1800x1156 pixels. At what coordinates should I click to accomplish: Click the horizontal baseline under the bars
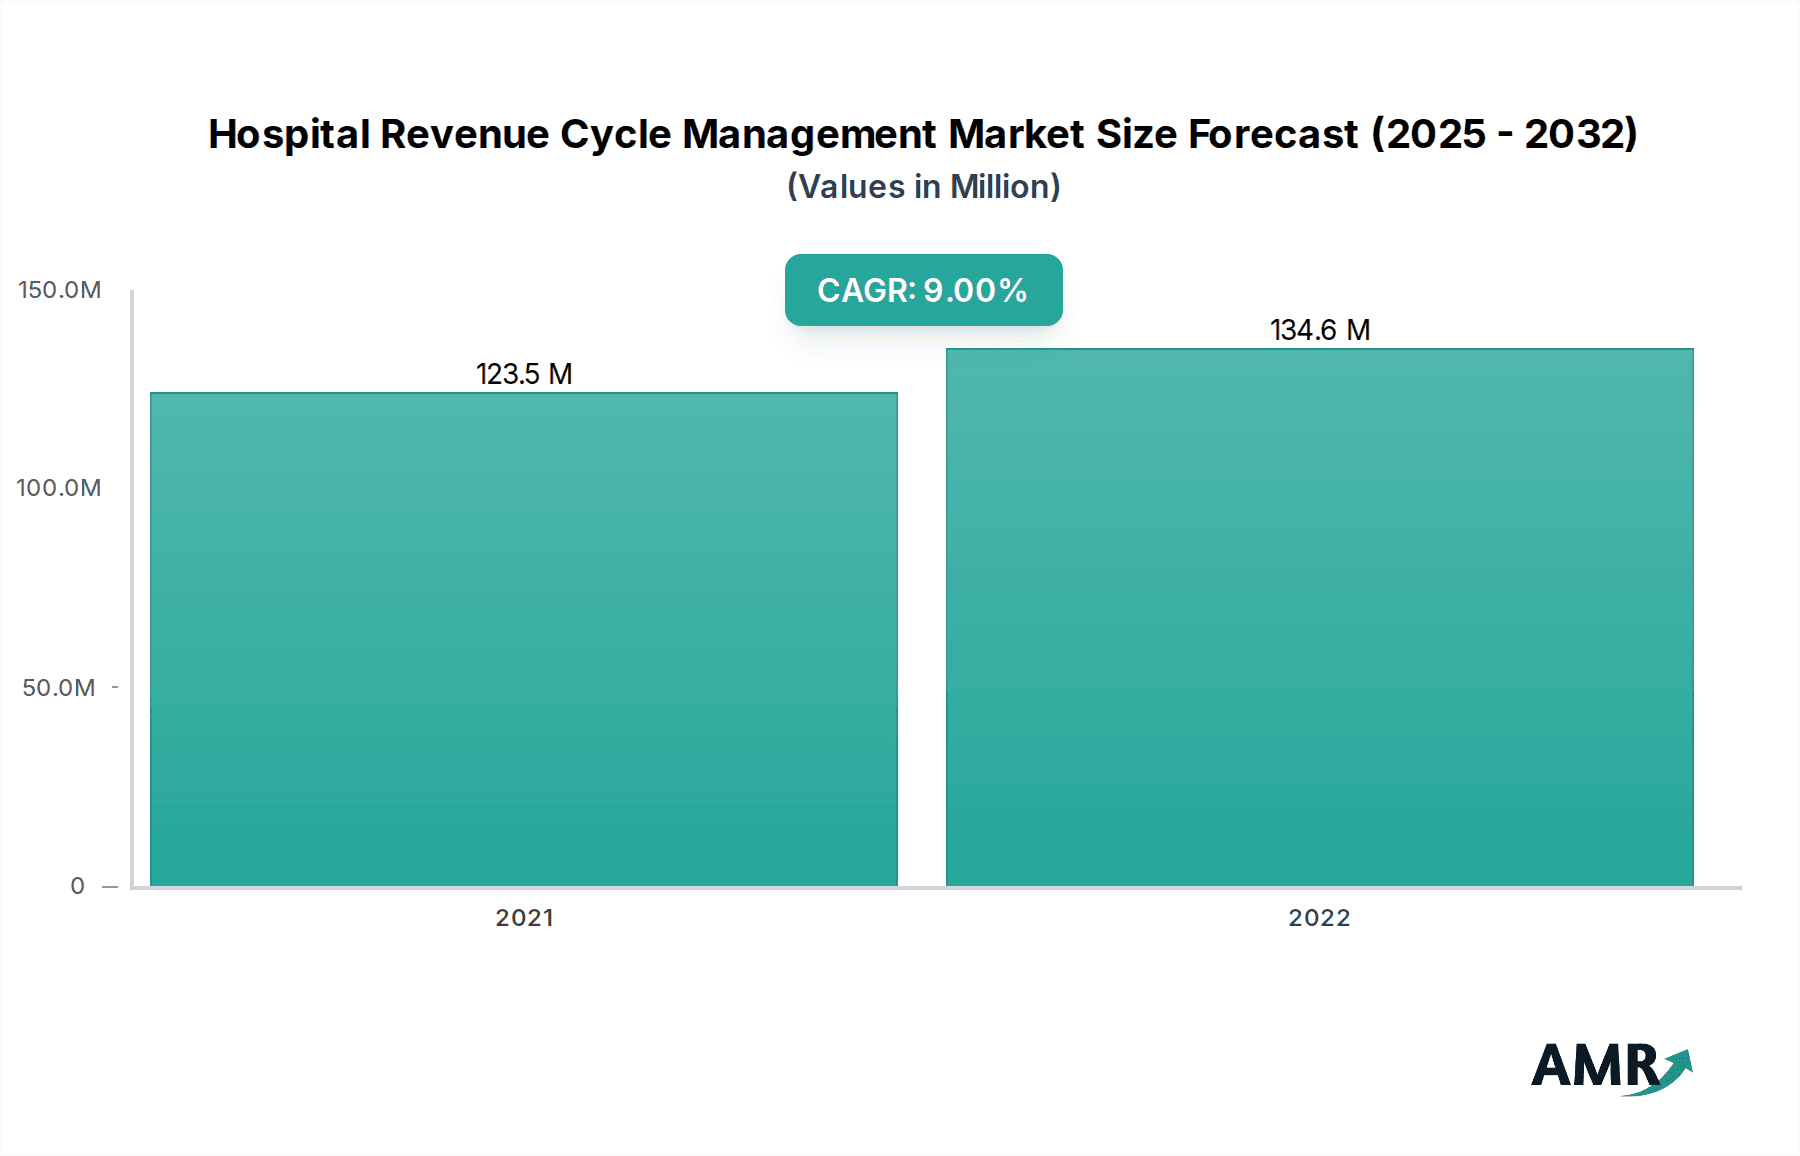pyautogui.click(x=900, y=890)
